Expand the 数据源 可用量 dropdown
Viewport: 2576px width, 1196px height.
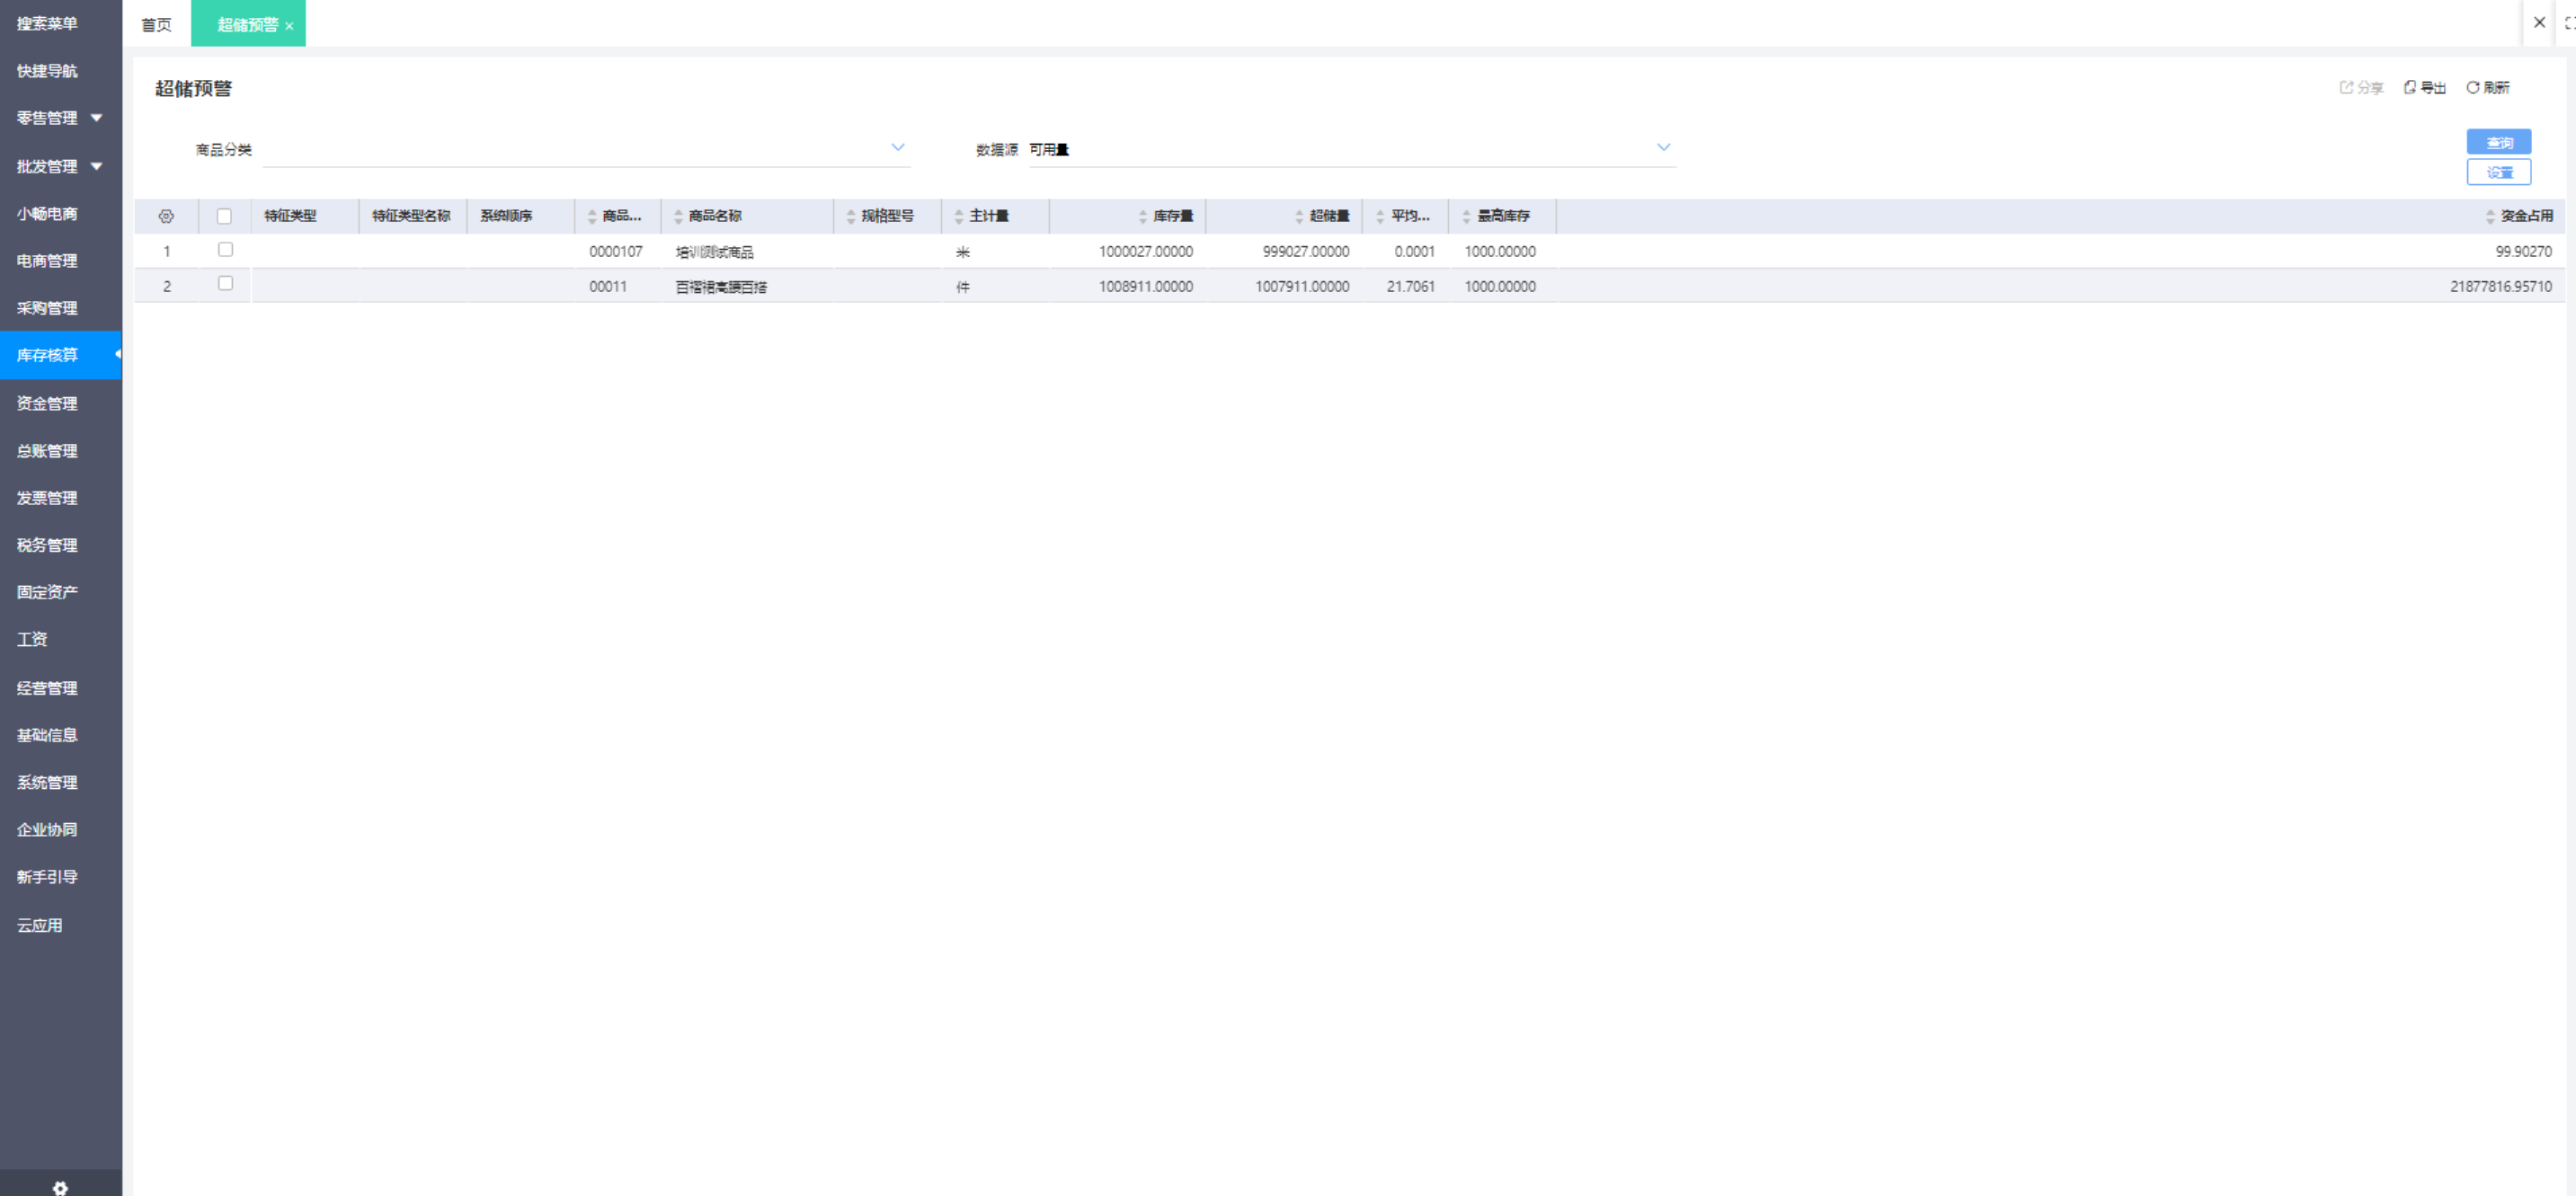pos(1663,149)
